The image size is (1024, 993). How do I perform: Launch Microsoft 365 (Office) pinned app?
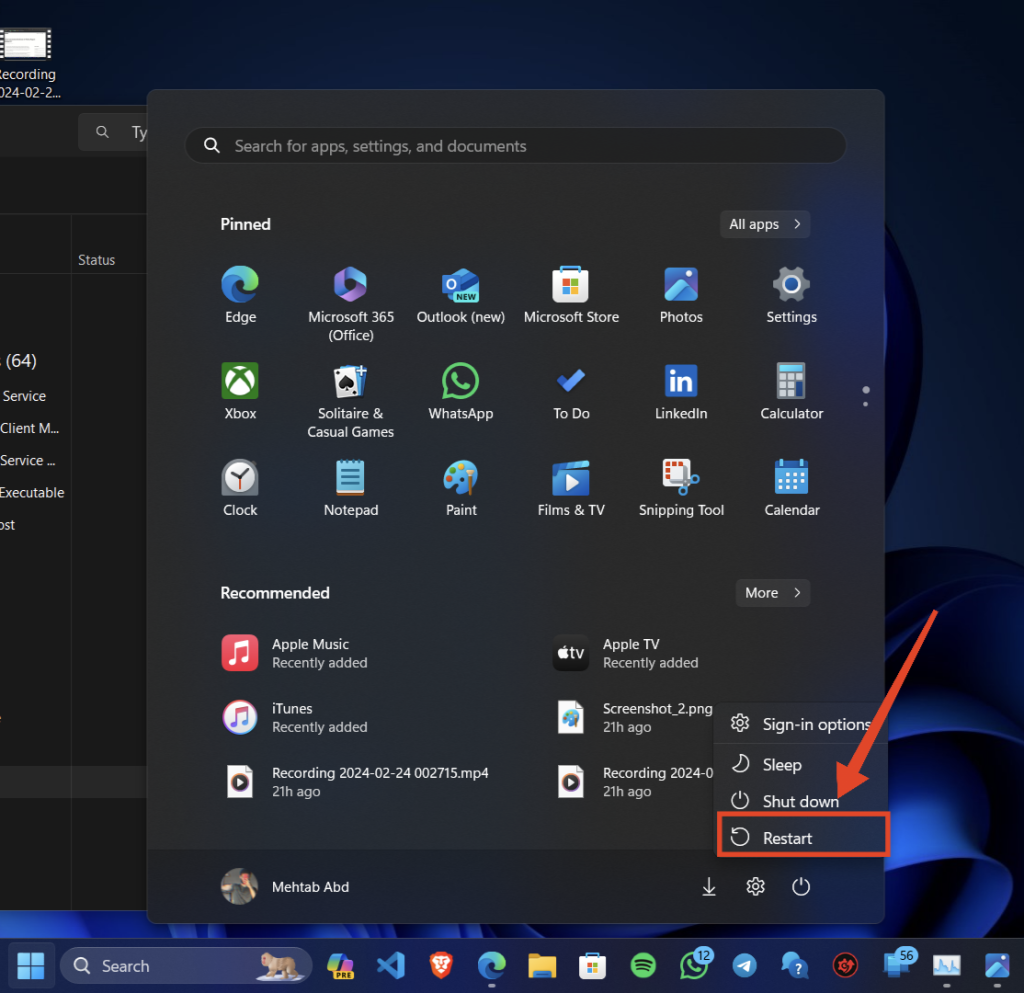351,304
